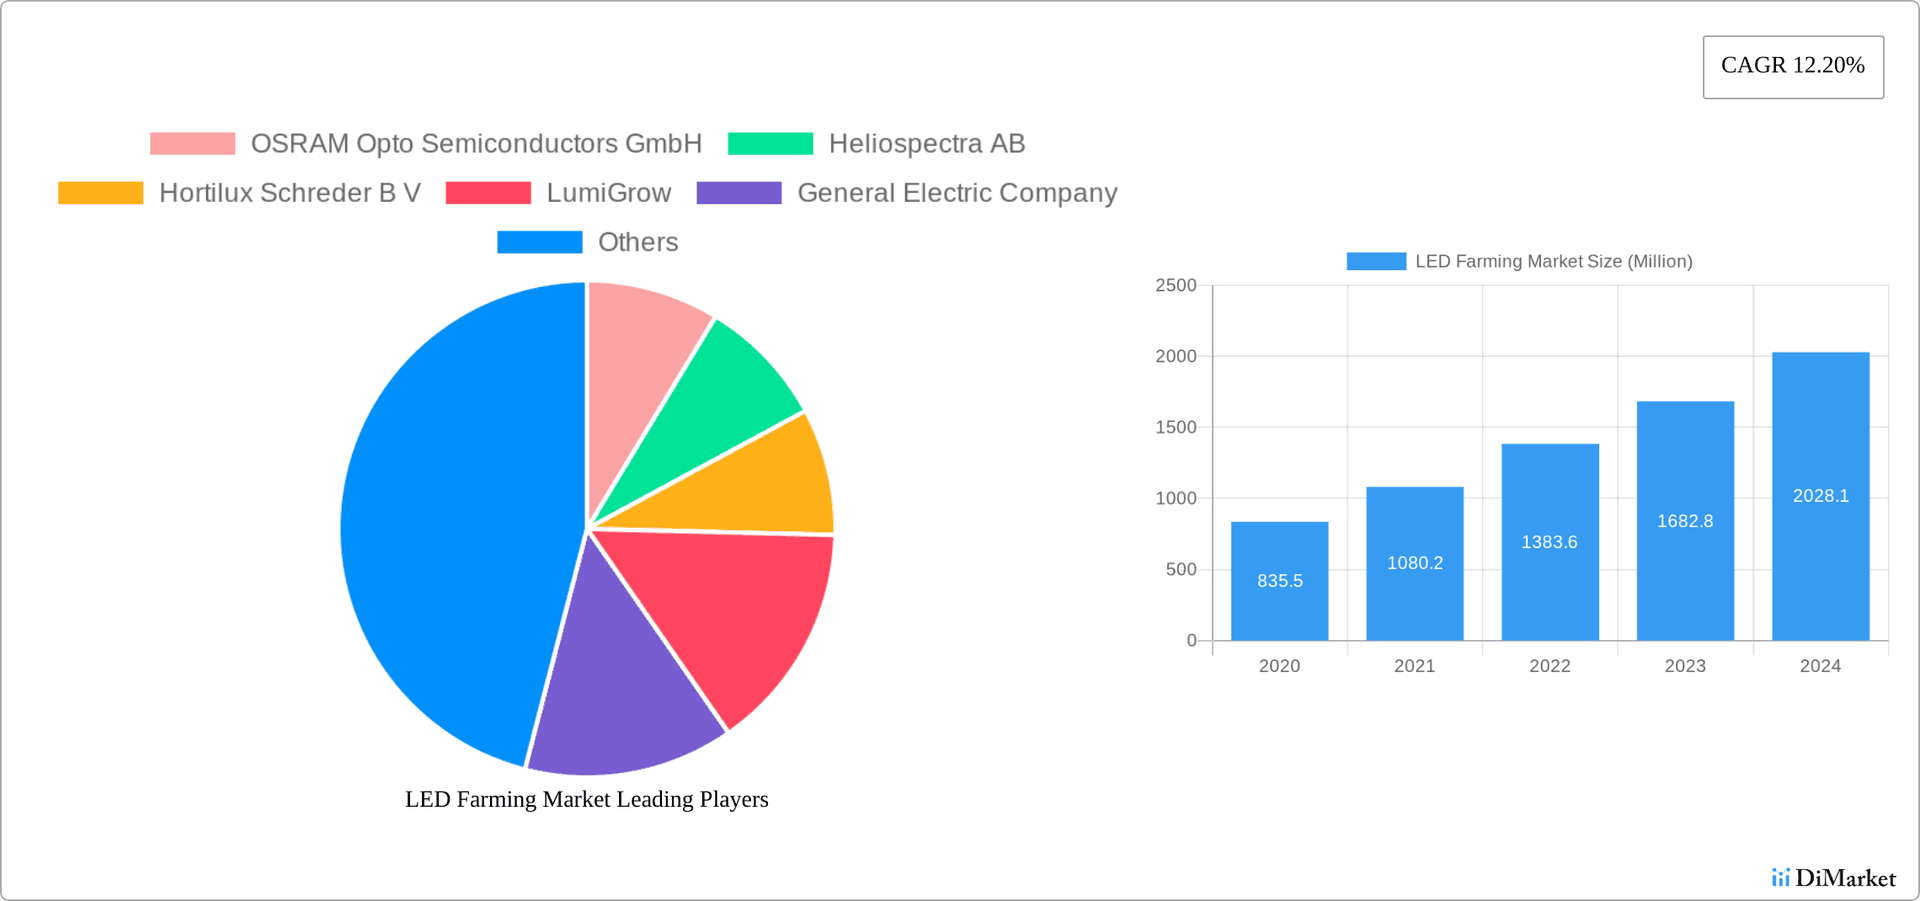Click the Hortilux Schreder B V legend label
1920x901 pixels.
click(290, 192)
